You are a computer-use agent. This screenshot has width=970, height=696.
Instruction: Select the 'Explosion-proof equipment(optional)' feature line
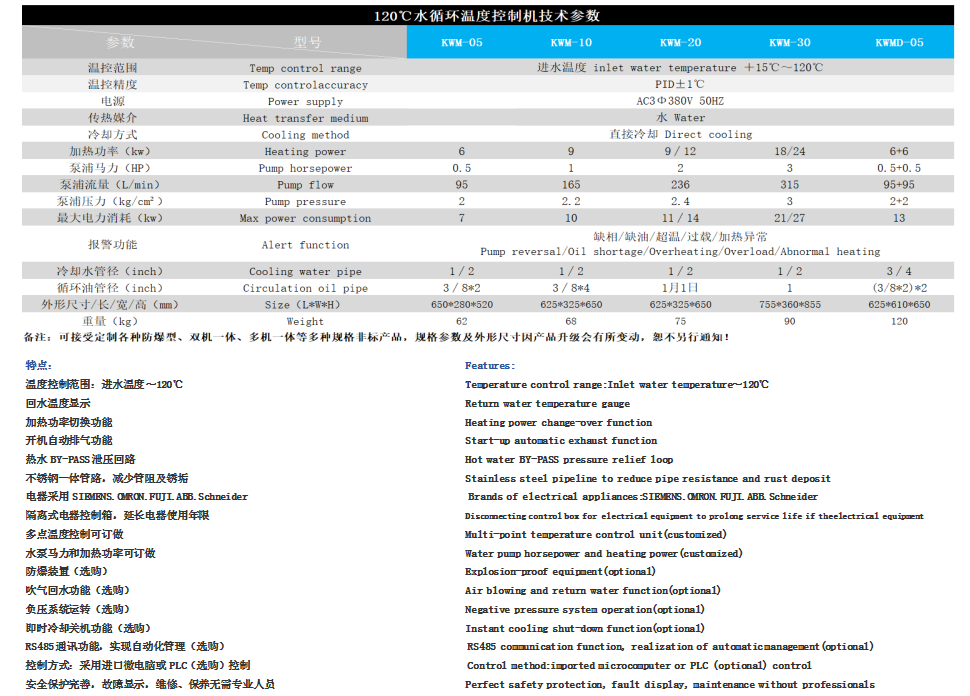click(560, 572)
